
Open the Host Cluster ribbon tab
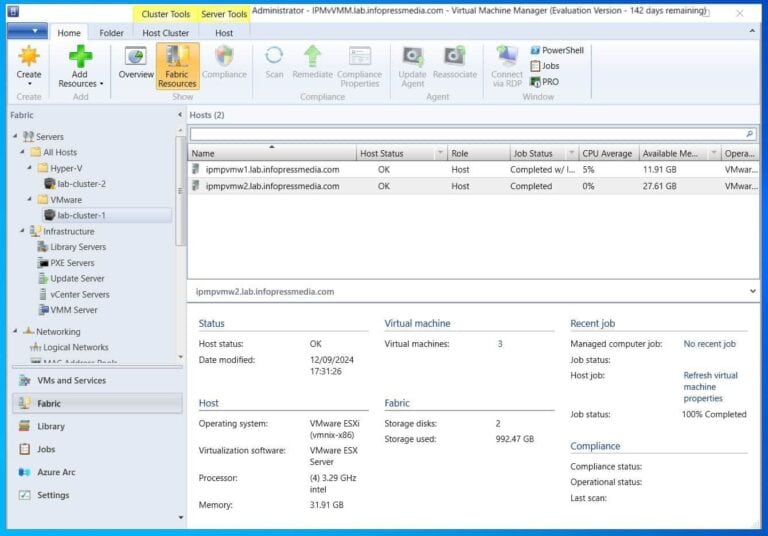point(166,33)
